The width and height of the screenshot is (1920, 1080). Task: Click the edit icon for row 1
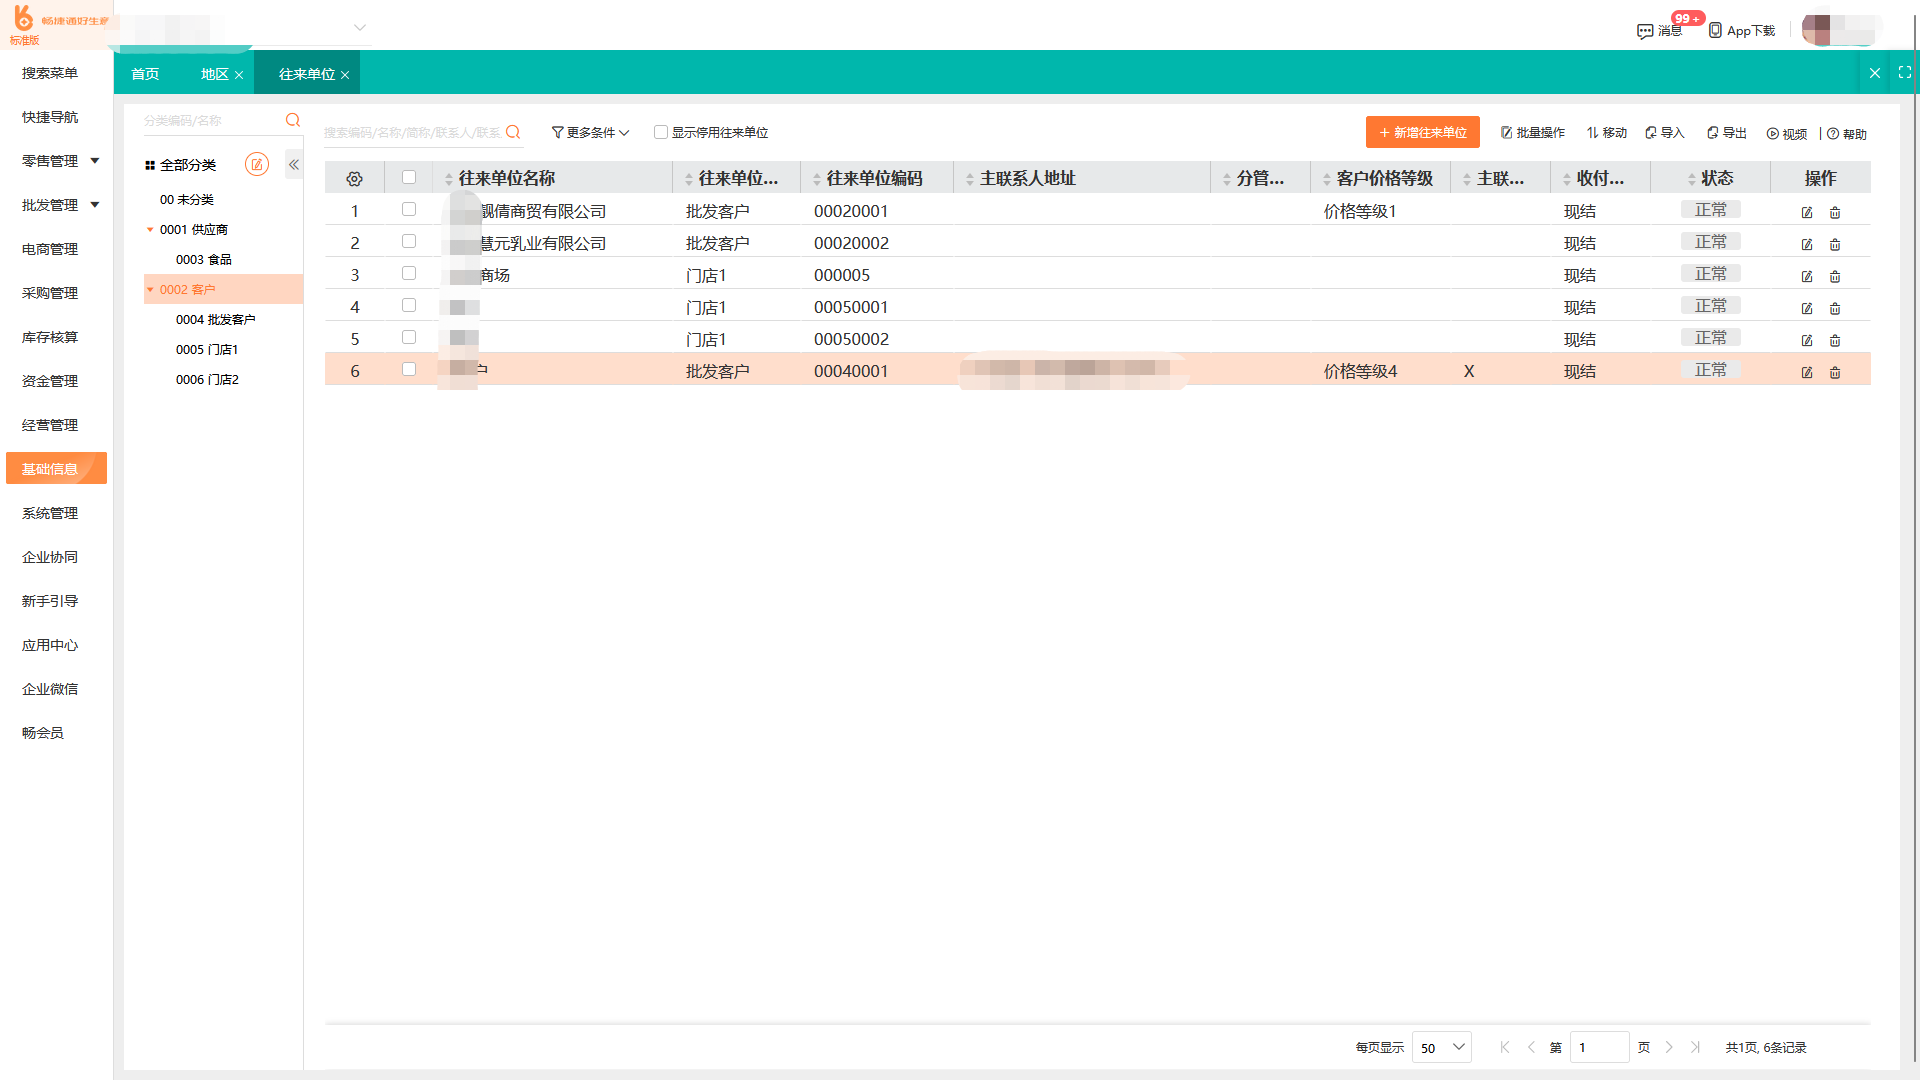1807,212
